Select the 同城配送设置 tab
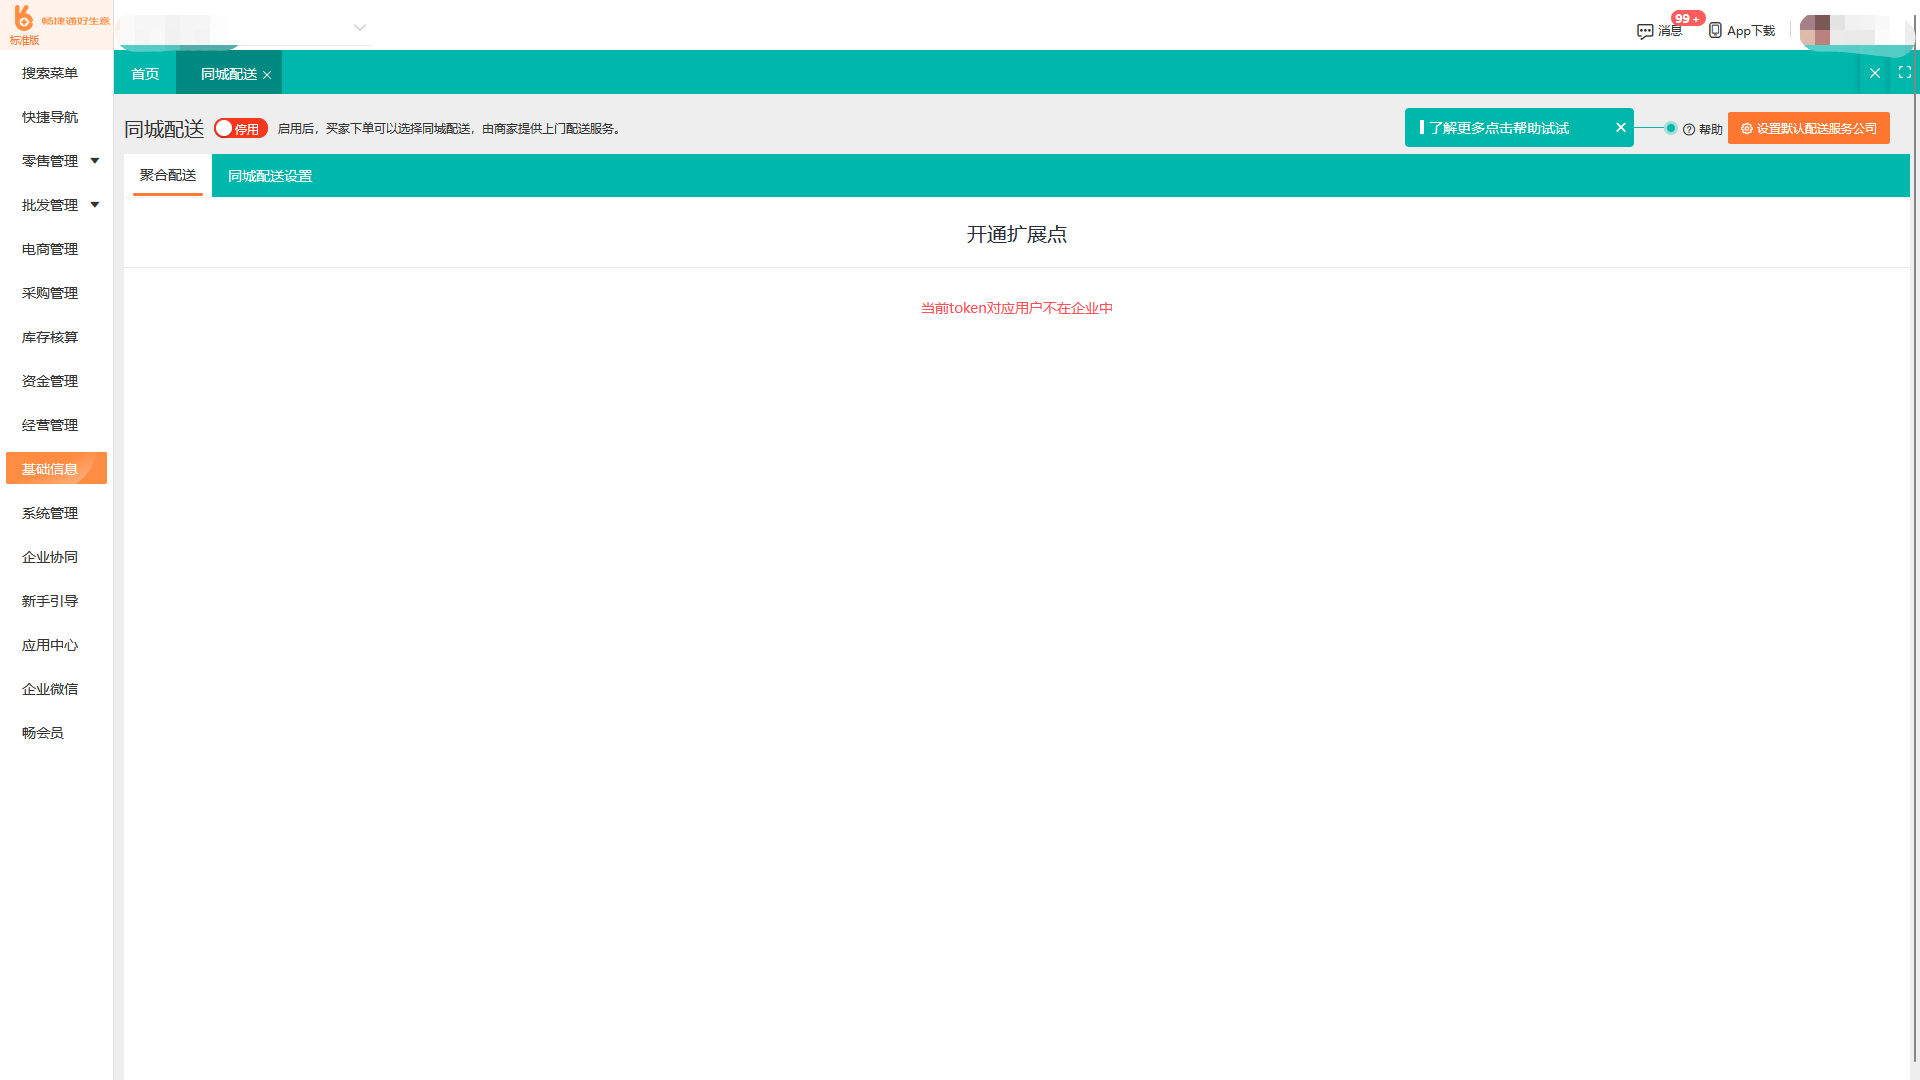Screen dimensions: 1920x1080 269,175
